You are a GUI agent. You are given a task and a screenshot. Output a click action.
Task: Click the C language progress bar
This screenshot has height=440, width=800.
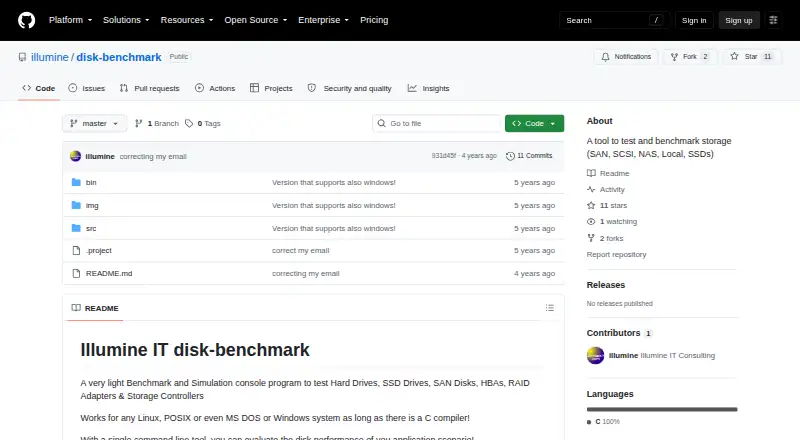[662, 409]
